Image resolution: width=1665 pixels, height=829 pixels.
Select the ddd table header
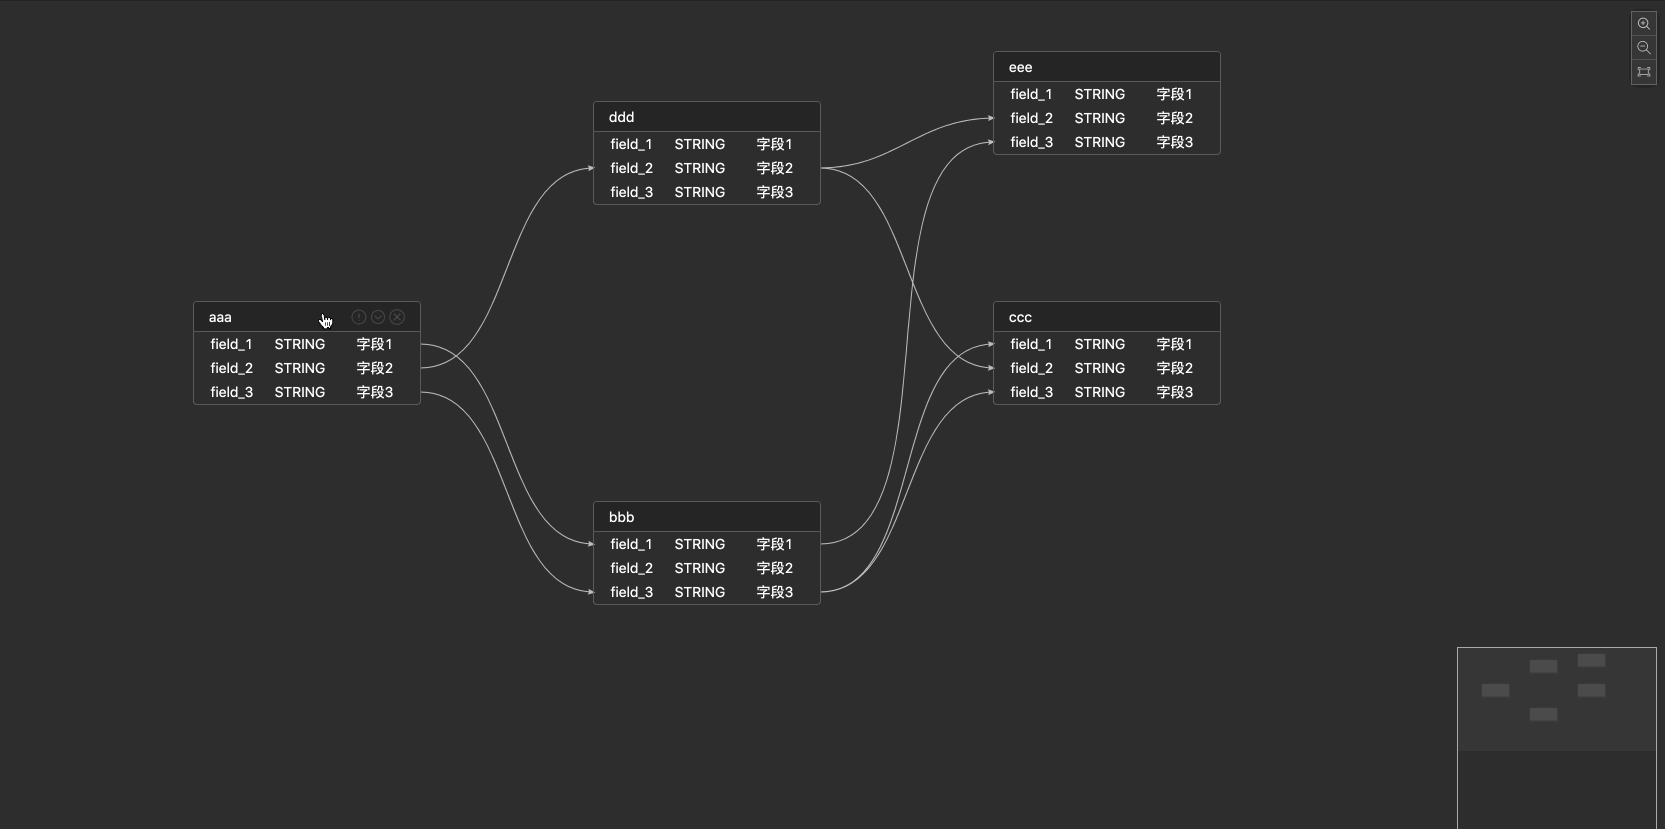[x=706, y=117]
